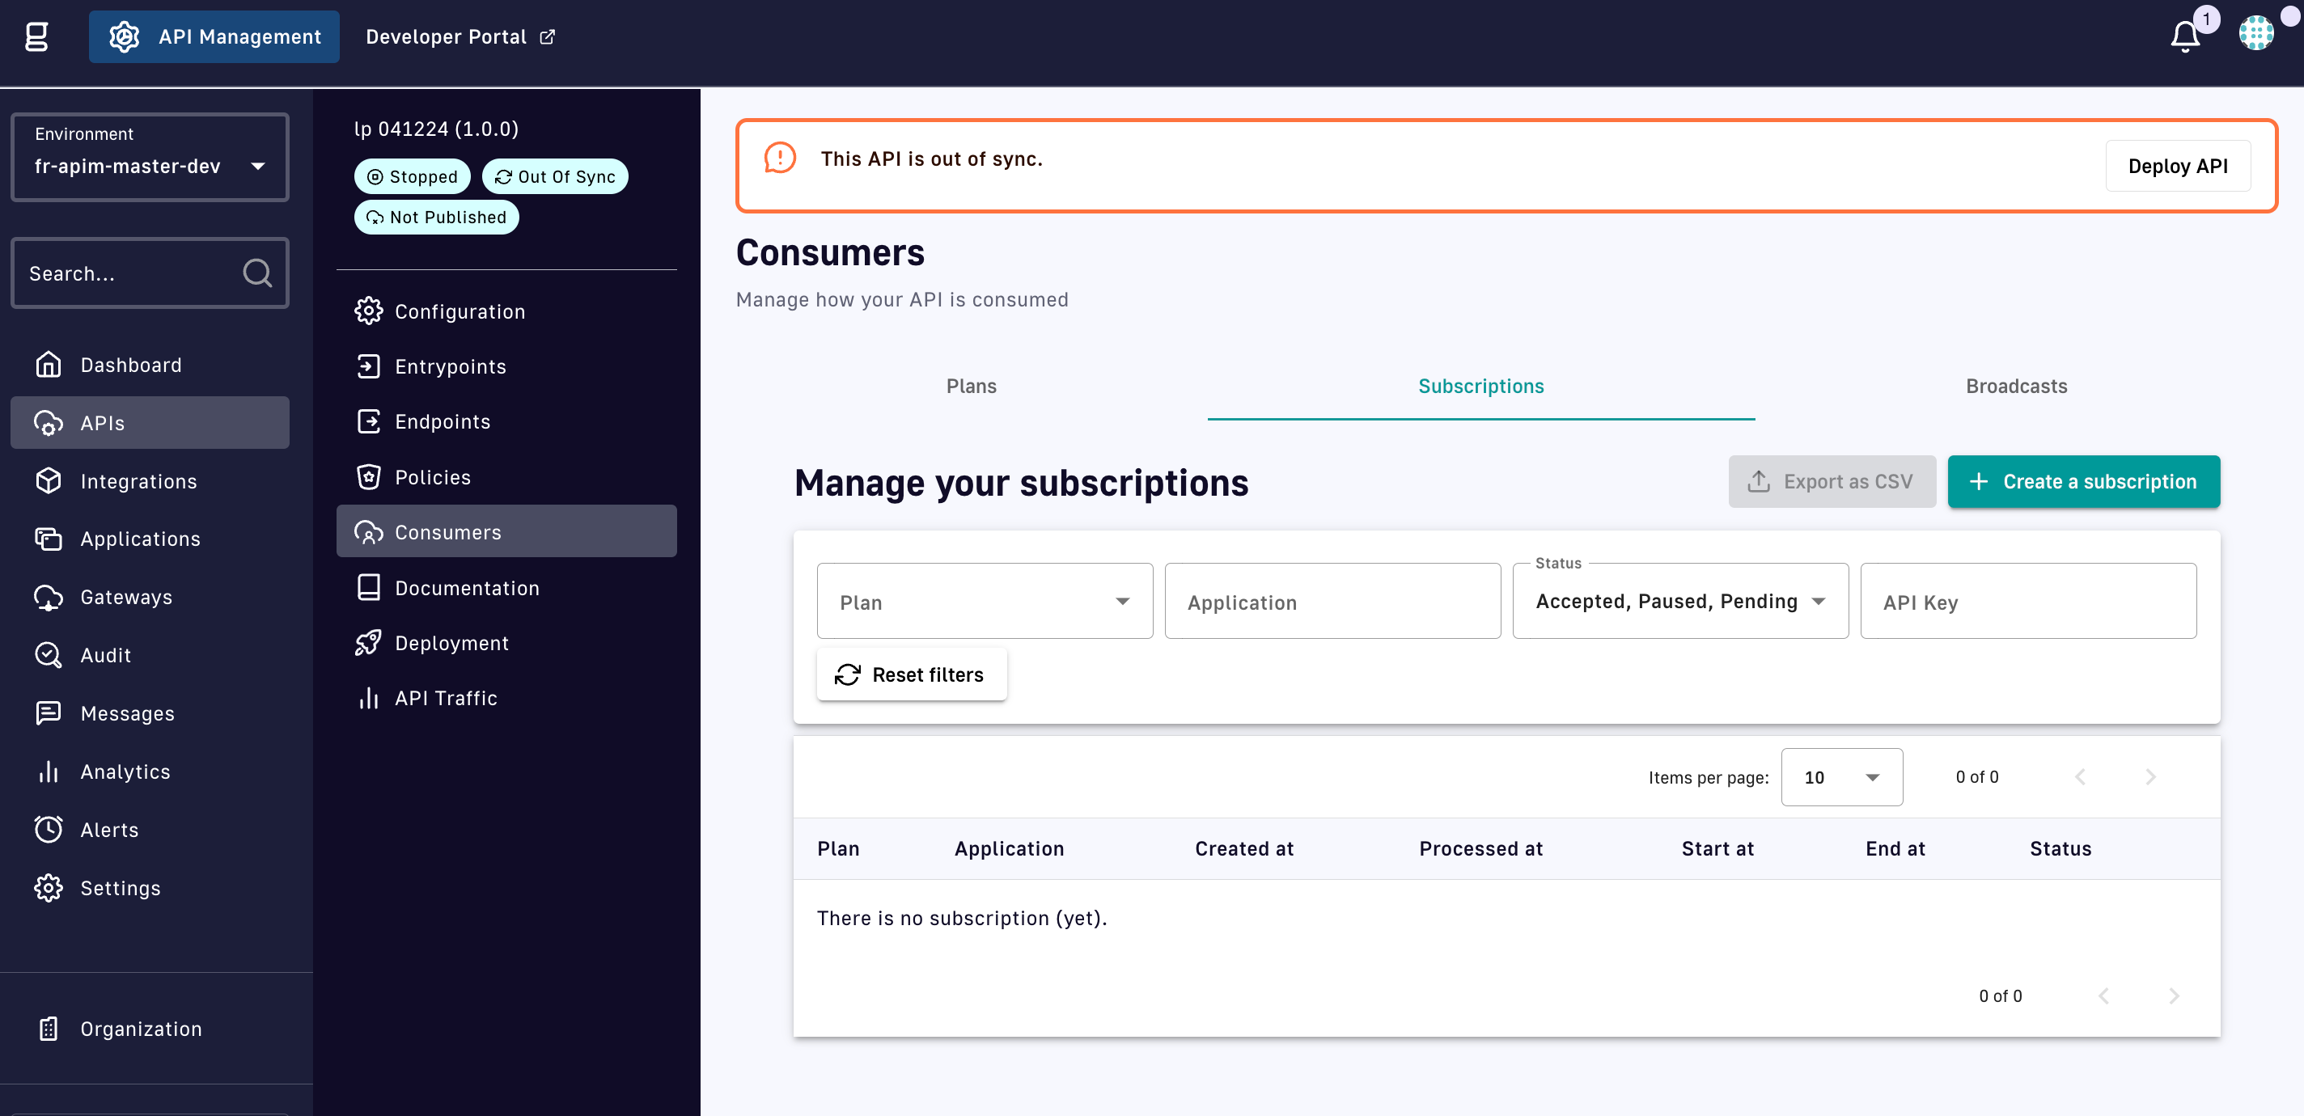2304x1116 pixels.
Task: Click the Gateways cloud icon
Action: coord(48,597)
